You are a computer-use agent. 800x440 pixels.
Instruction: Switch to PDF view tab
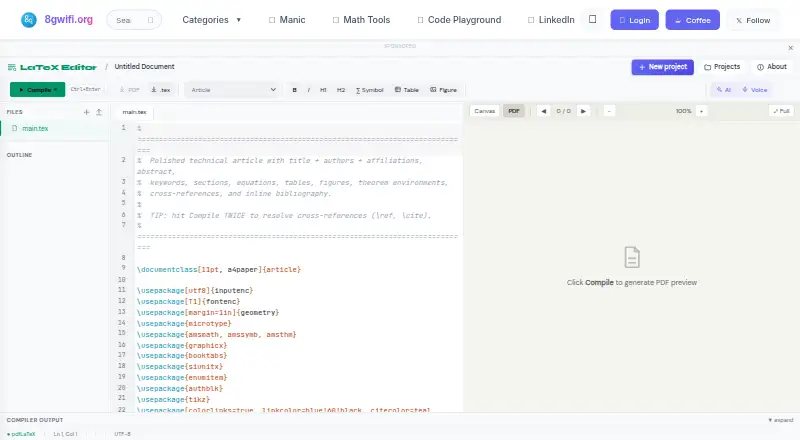click(514, 111)
